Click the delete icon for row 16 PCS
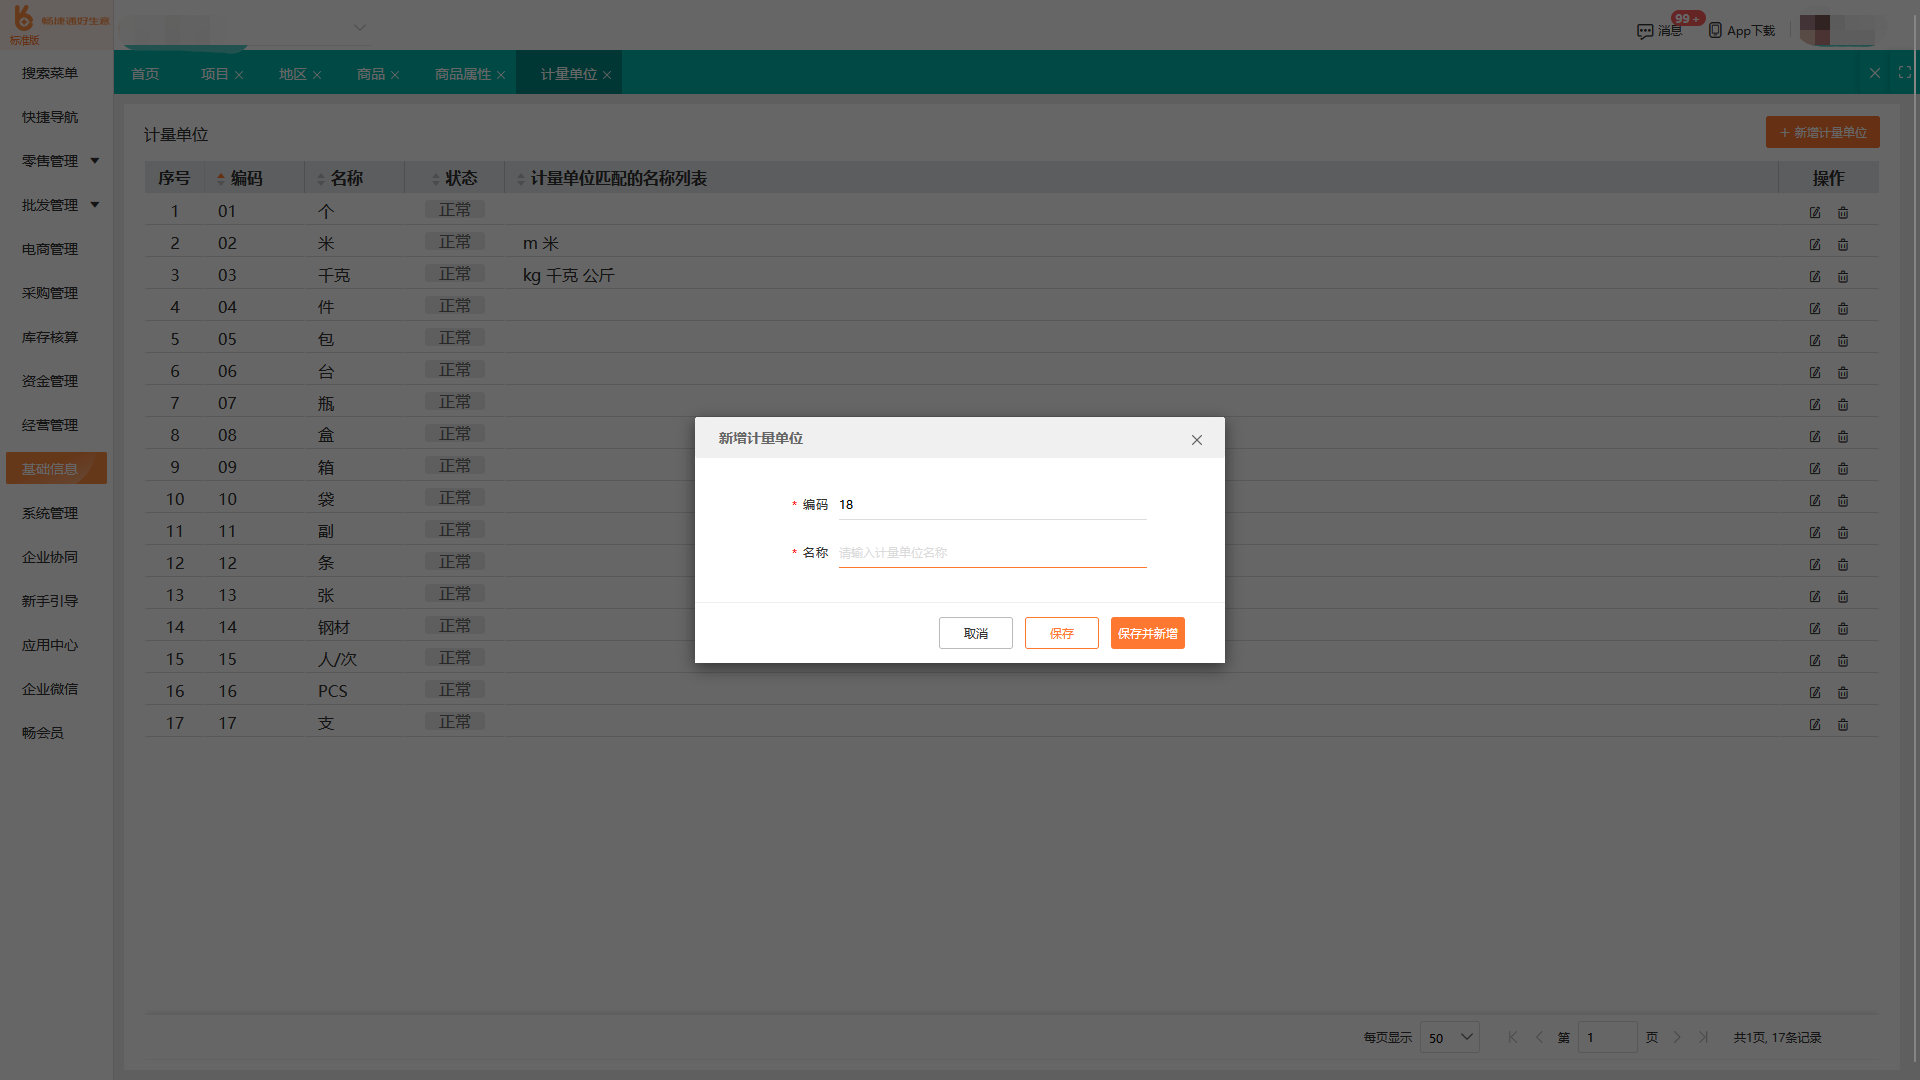This screenshot has width=1920, height=1080. (1844, 691)
